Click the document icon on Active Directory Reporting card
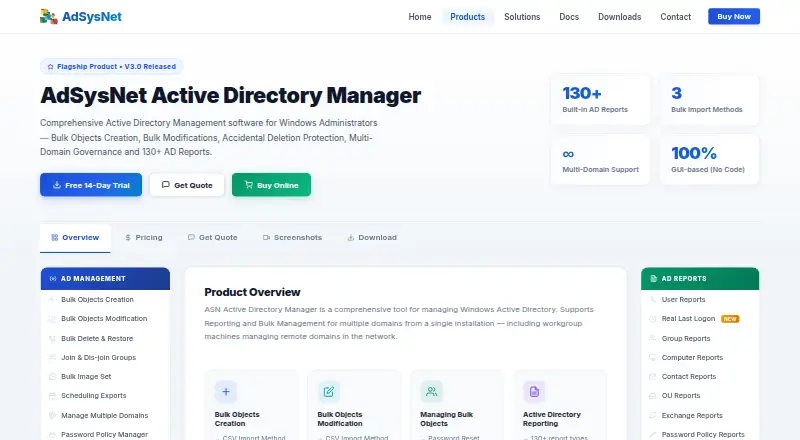 pyautogui.click(x=534, y=392)
